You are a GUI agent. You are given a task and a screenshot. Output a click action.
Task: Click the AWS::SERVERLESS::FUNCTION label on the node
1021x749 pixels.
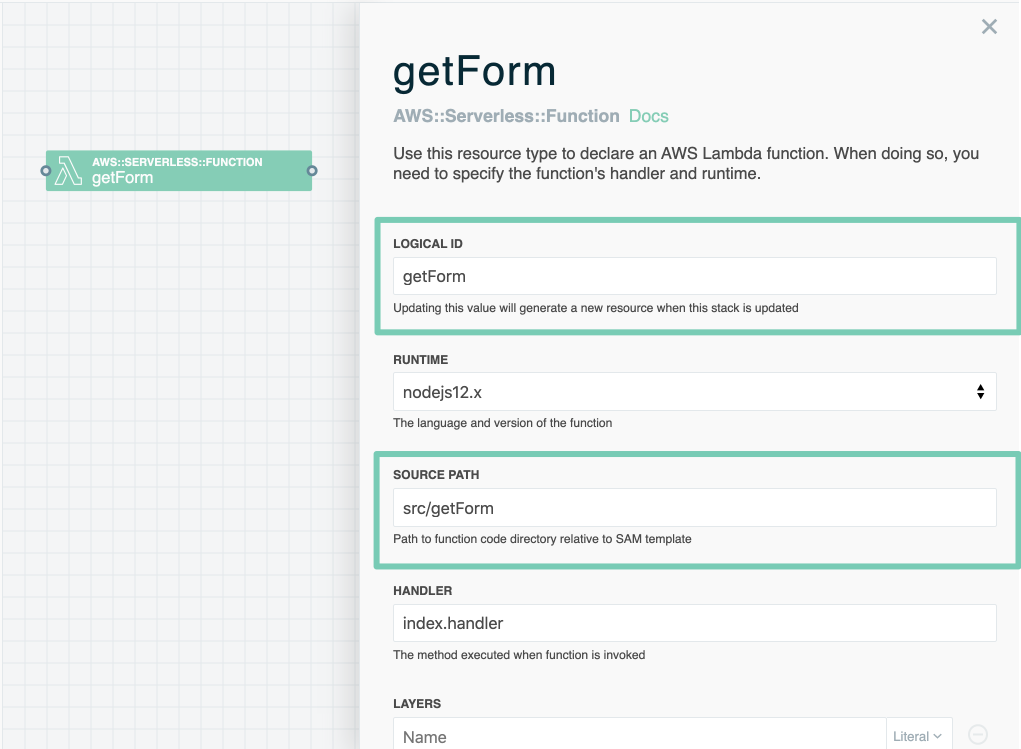(176, 161)
